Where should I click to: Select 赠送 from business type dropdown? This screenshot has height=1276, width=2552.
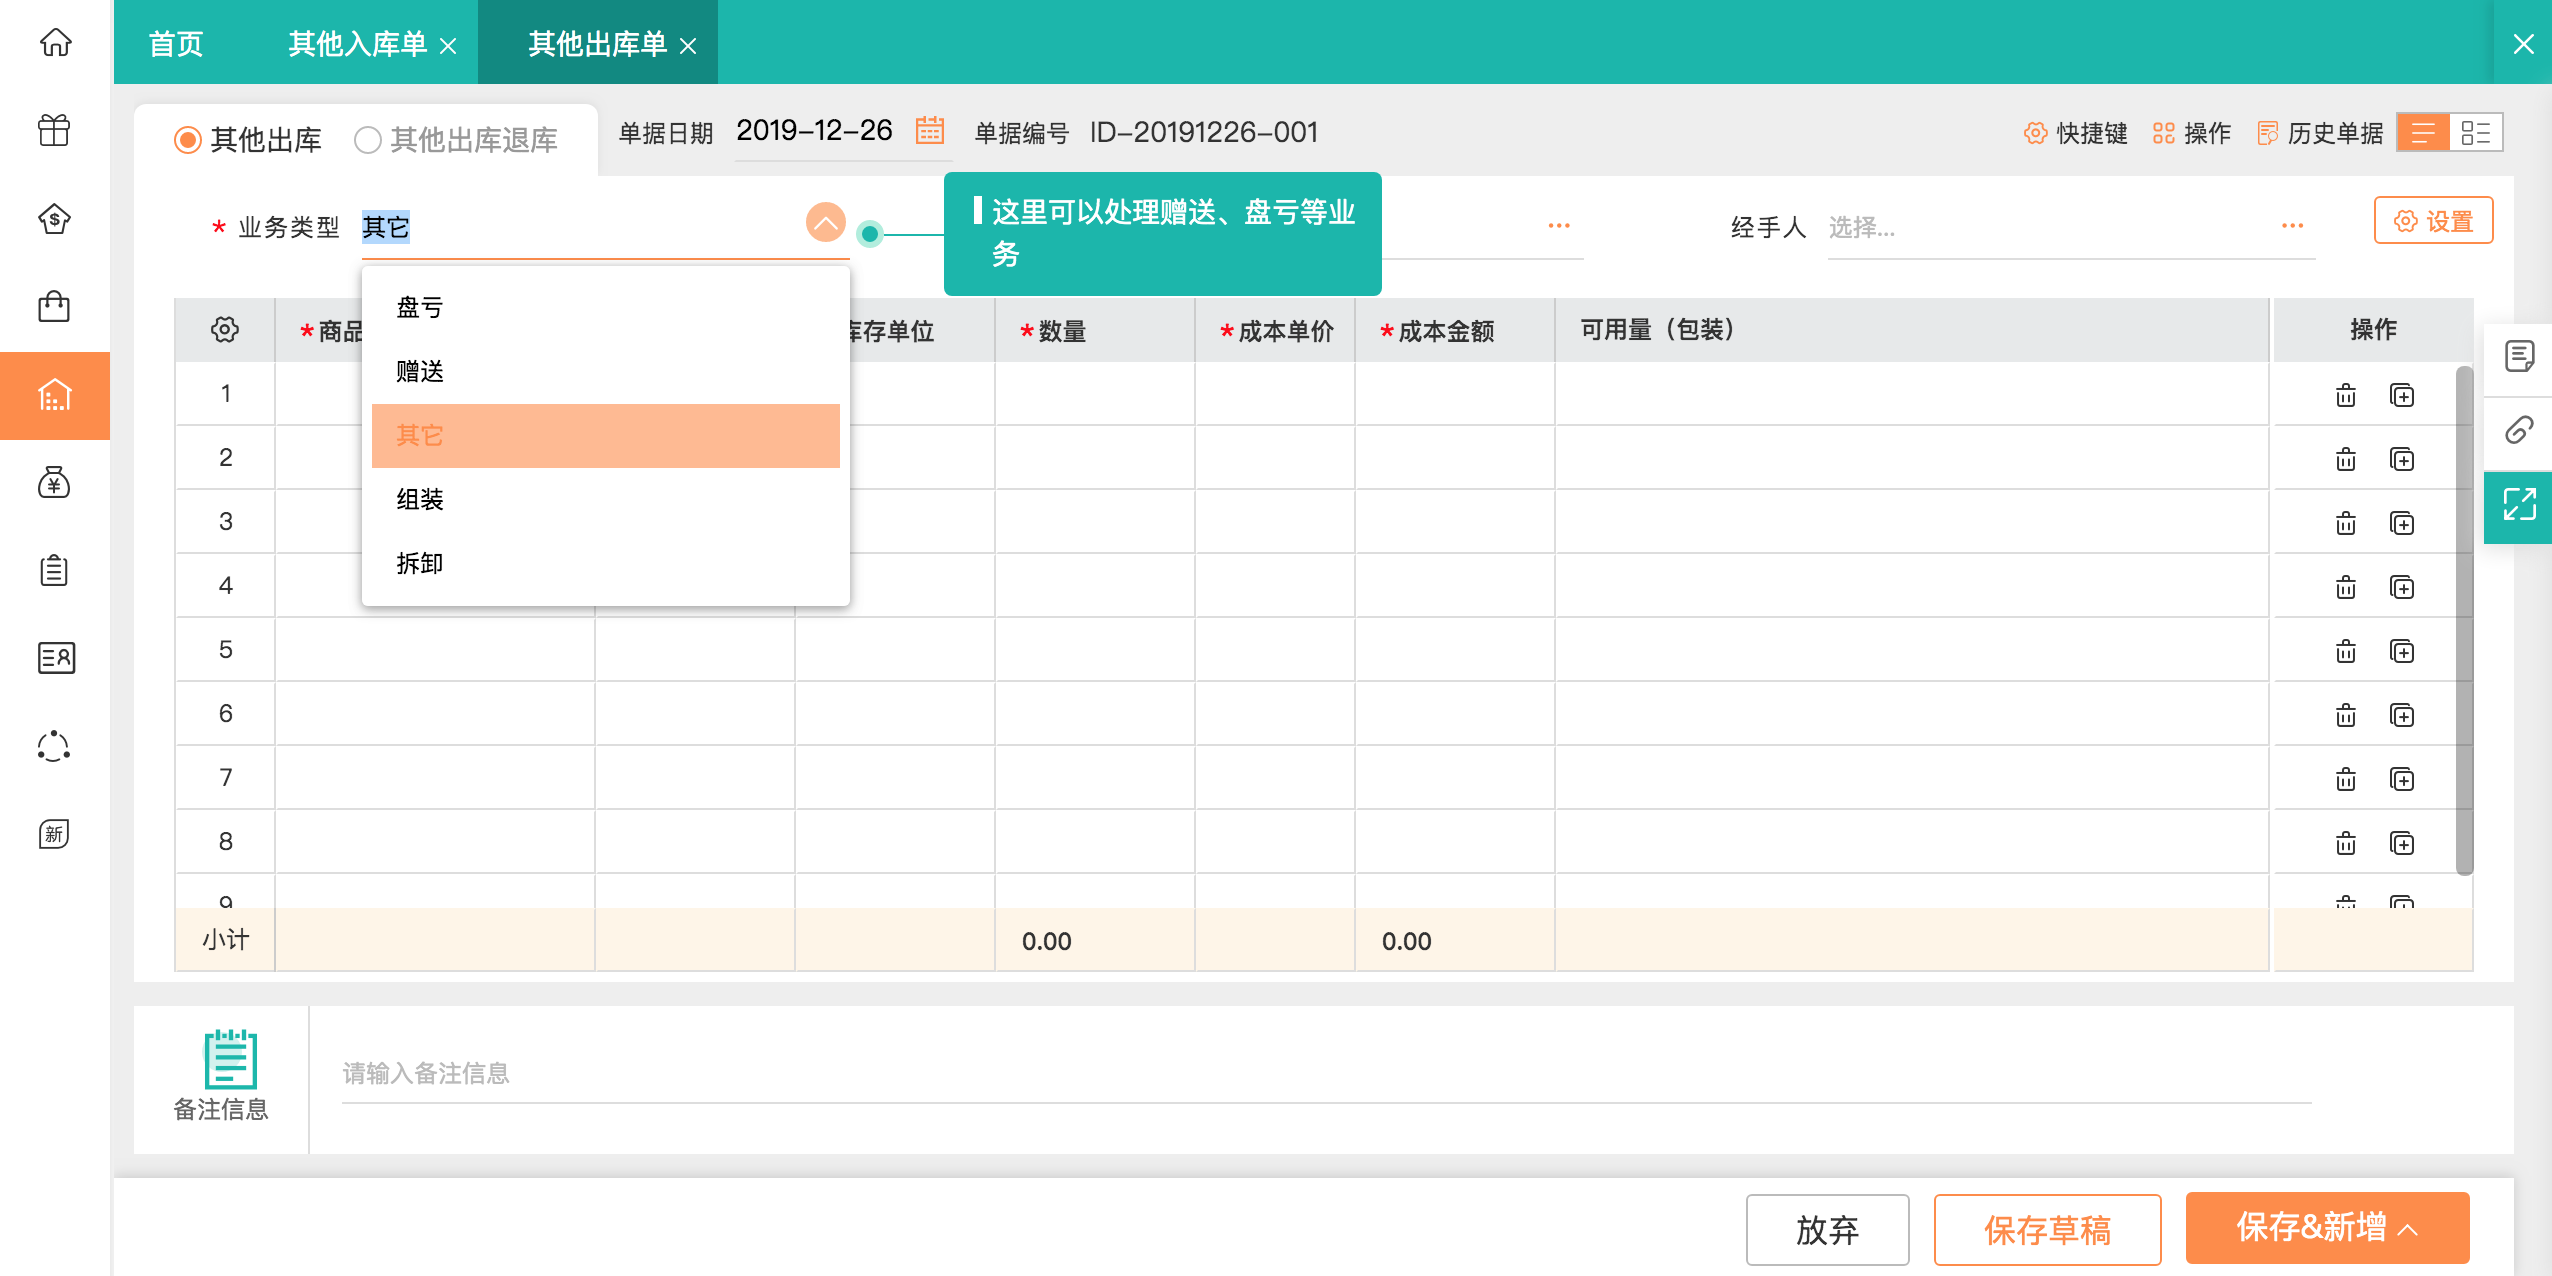(x=420, y=371)
